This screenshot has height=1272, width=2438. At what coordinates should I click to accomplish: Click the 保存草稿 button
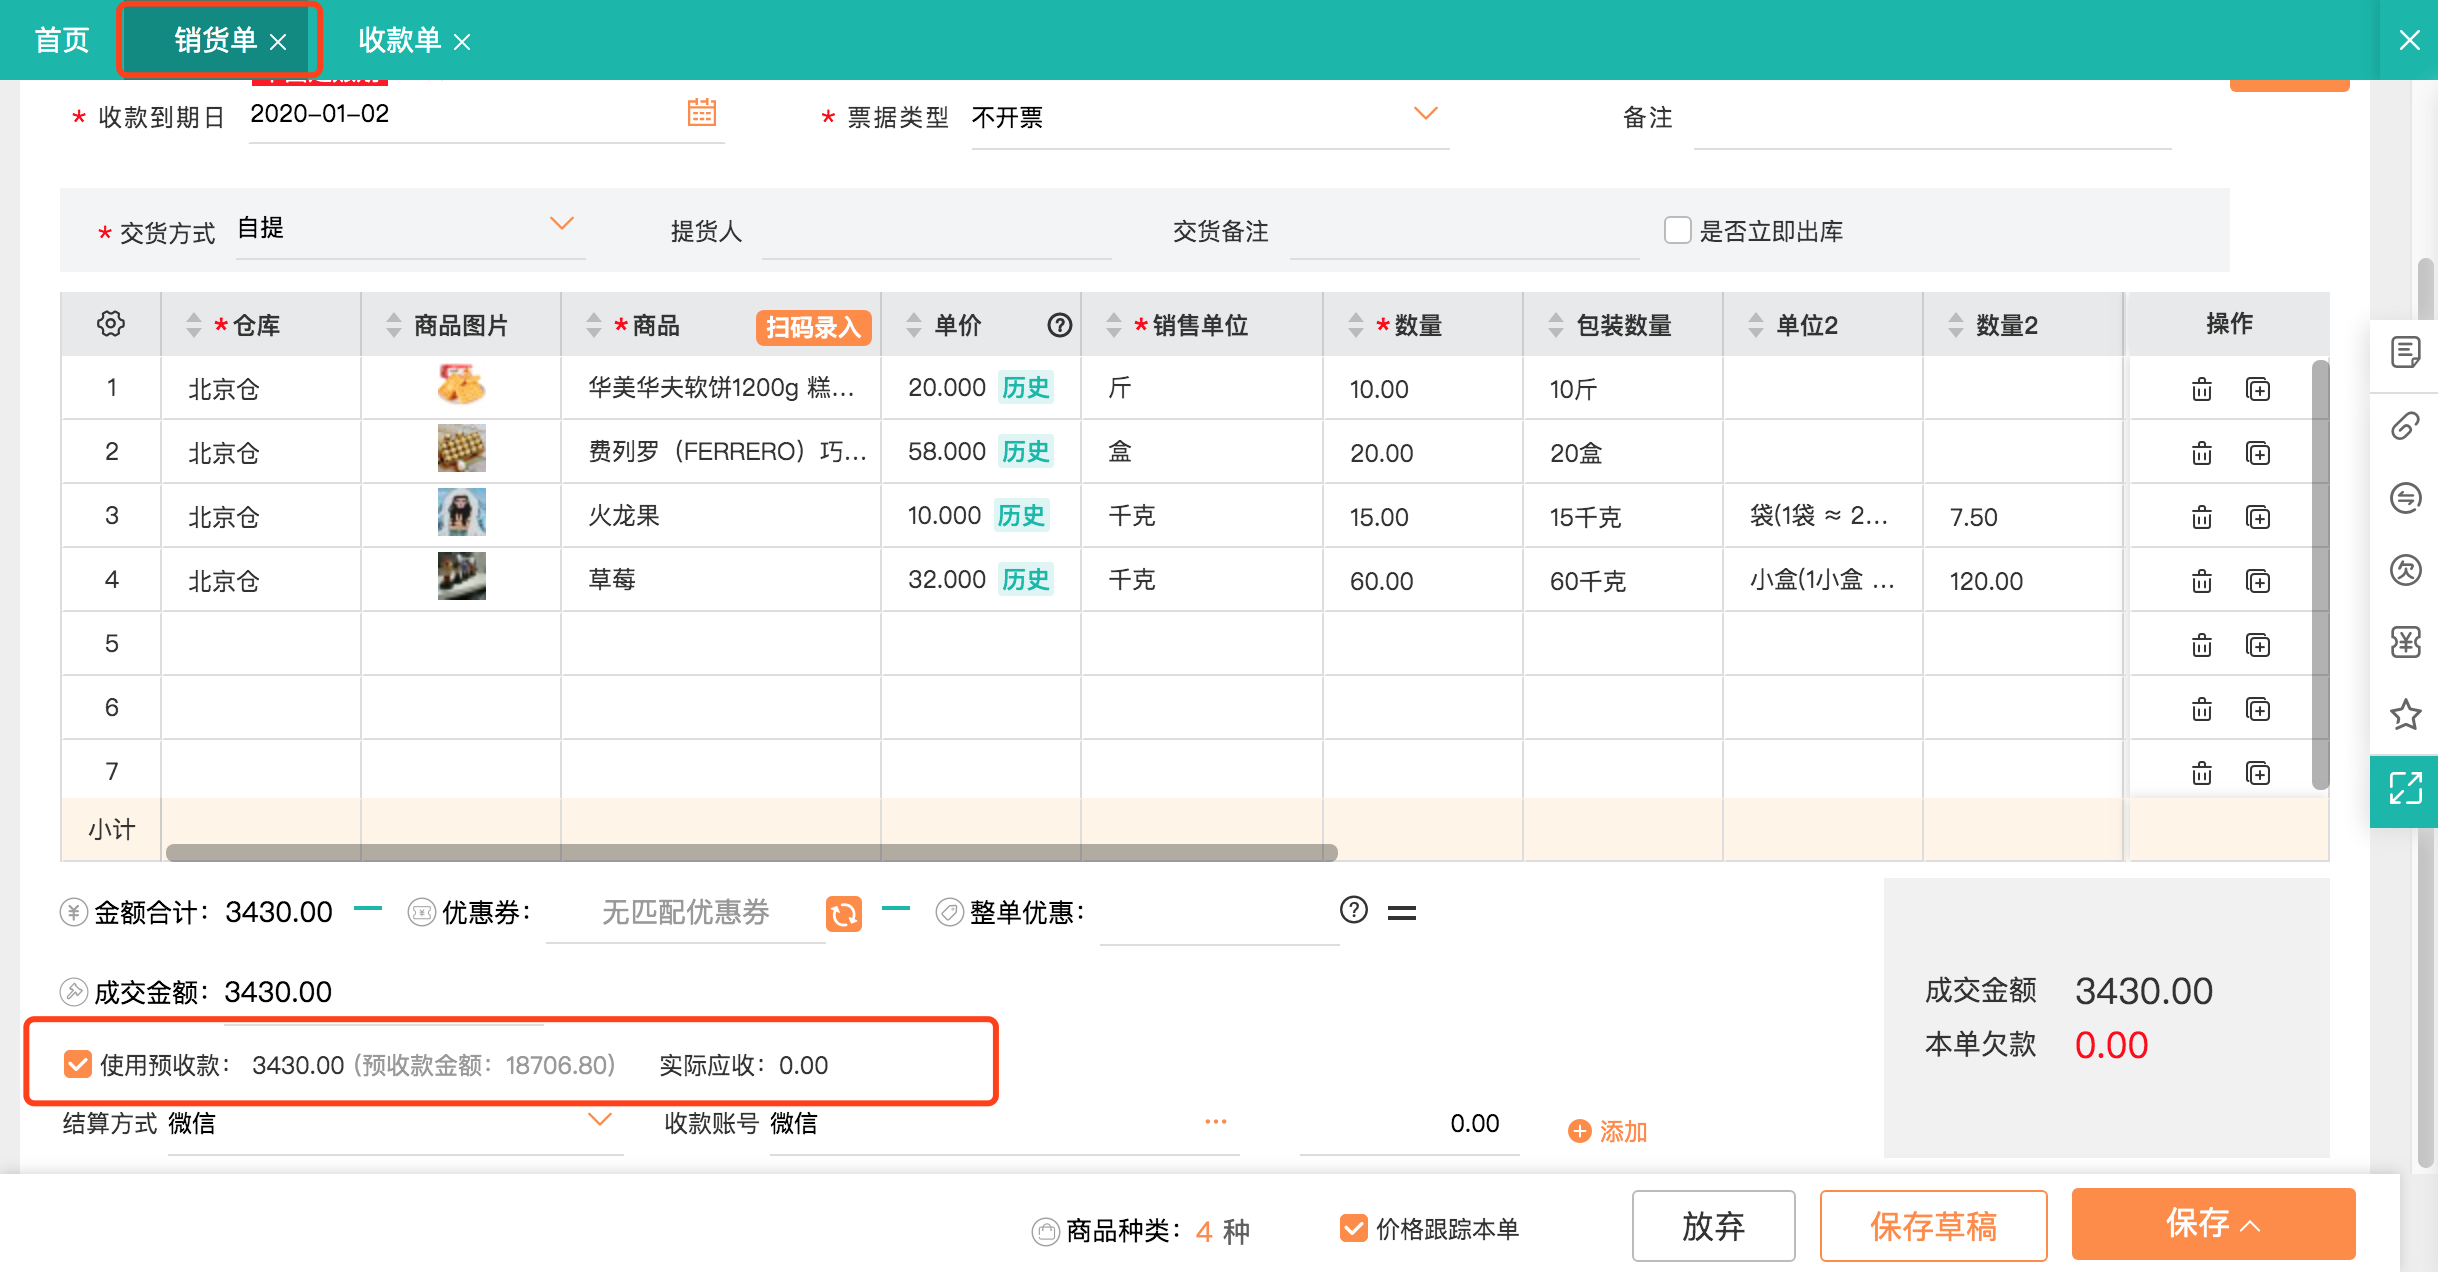point(1935,1222)
